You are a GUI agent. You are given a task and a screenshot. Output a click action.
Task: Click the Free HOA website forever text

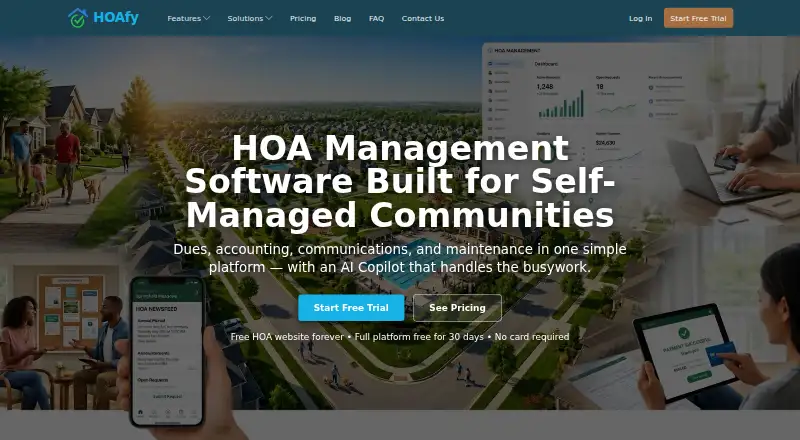pyautogui.click(x=287, y=337)
